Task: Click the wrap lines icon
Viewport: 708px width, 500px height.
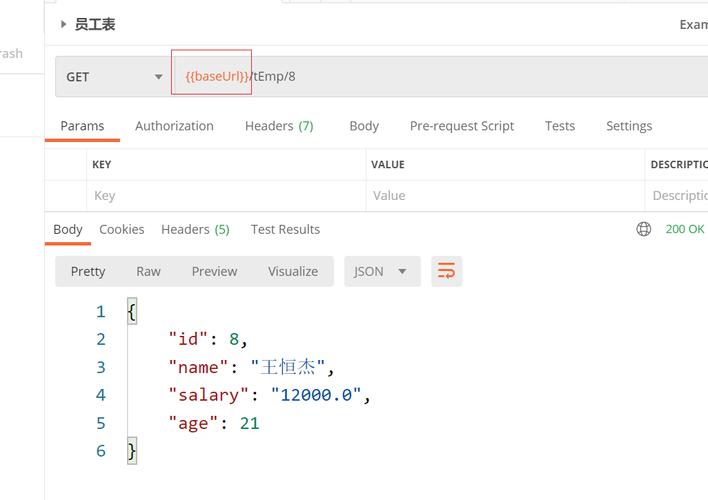Action: coord(447,271)
